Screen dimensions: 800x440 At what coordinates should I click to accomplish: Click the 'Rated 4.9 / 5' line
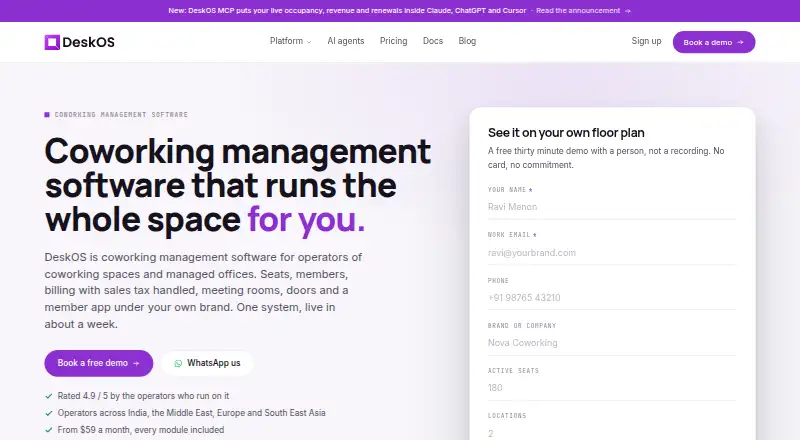tap(143, 396)
